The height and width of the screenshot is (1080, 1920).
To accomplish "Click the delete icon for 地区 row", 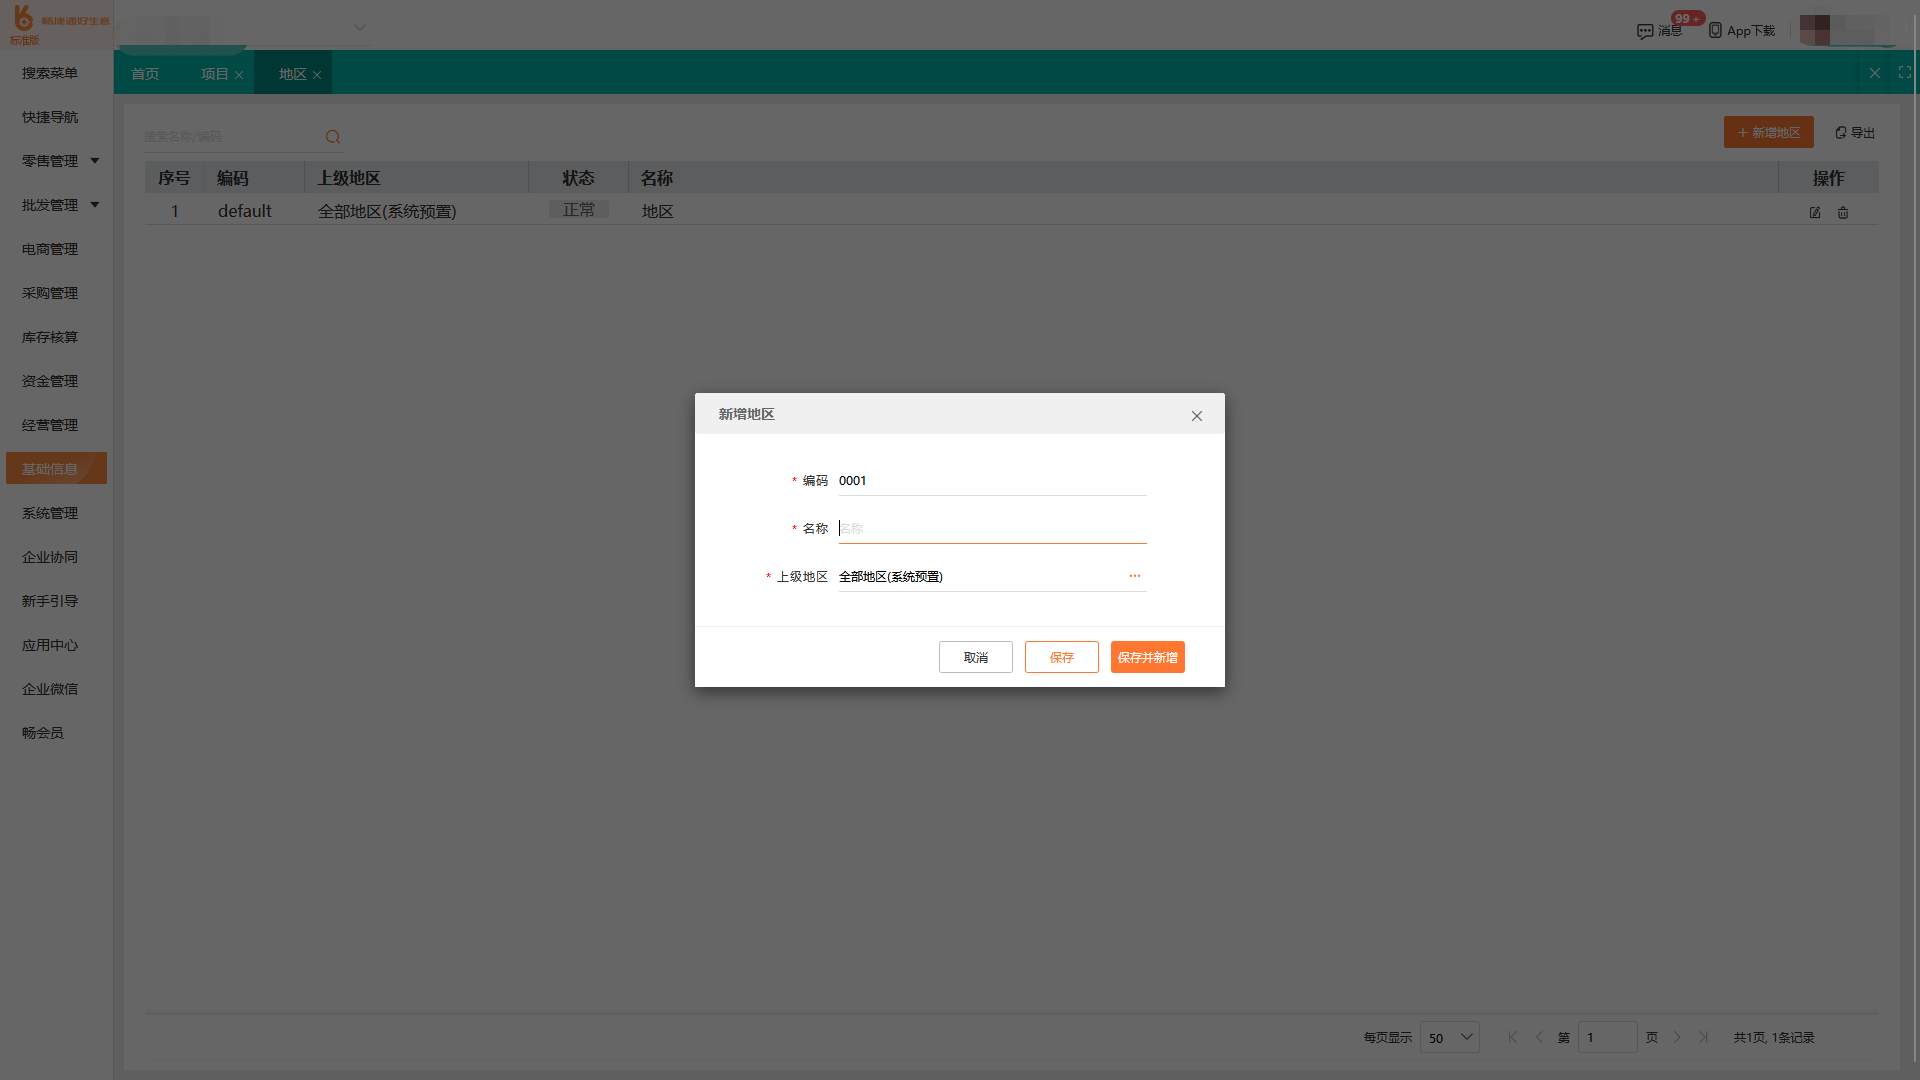I will (x=1842, y=212).
